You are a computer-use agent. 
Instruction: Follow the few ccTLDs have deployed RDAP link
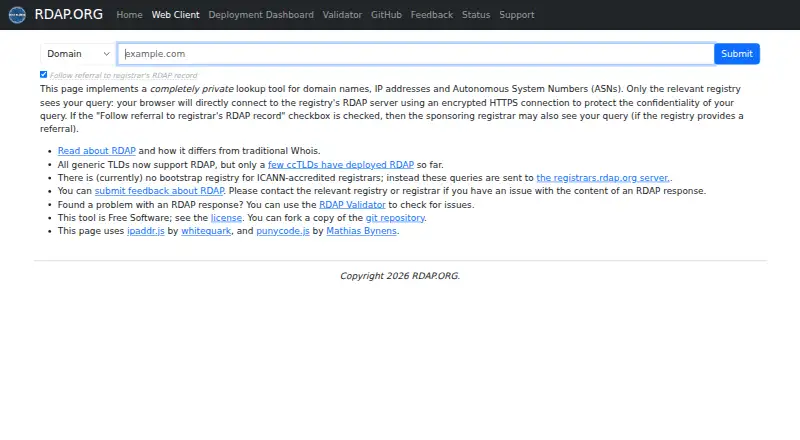point(341,164)
